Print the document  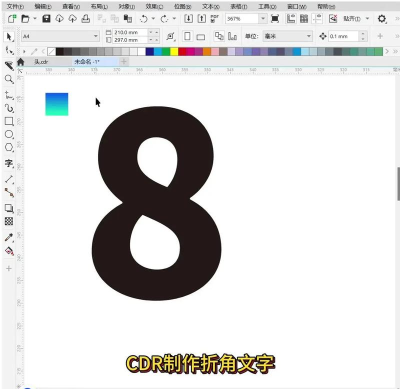point(86,19)
